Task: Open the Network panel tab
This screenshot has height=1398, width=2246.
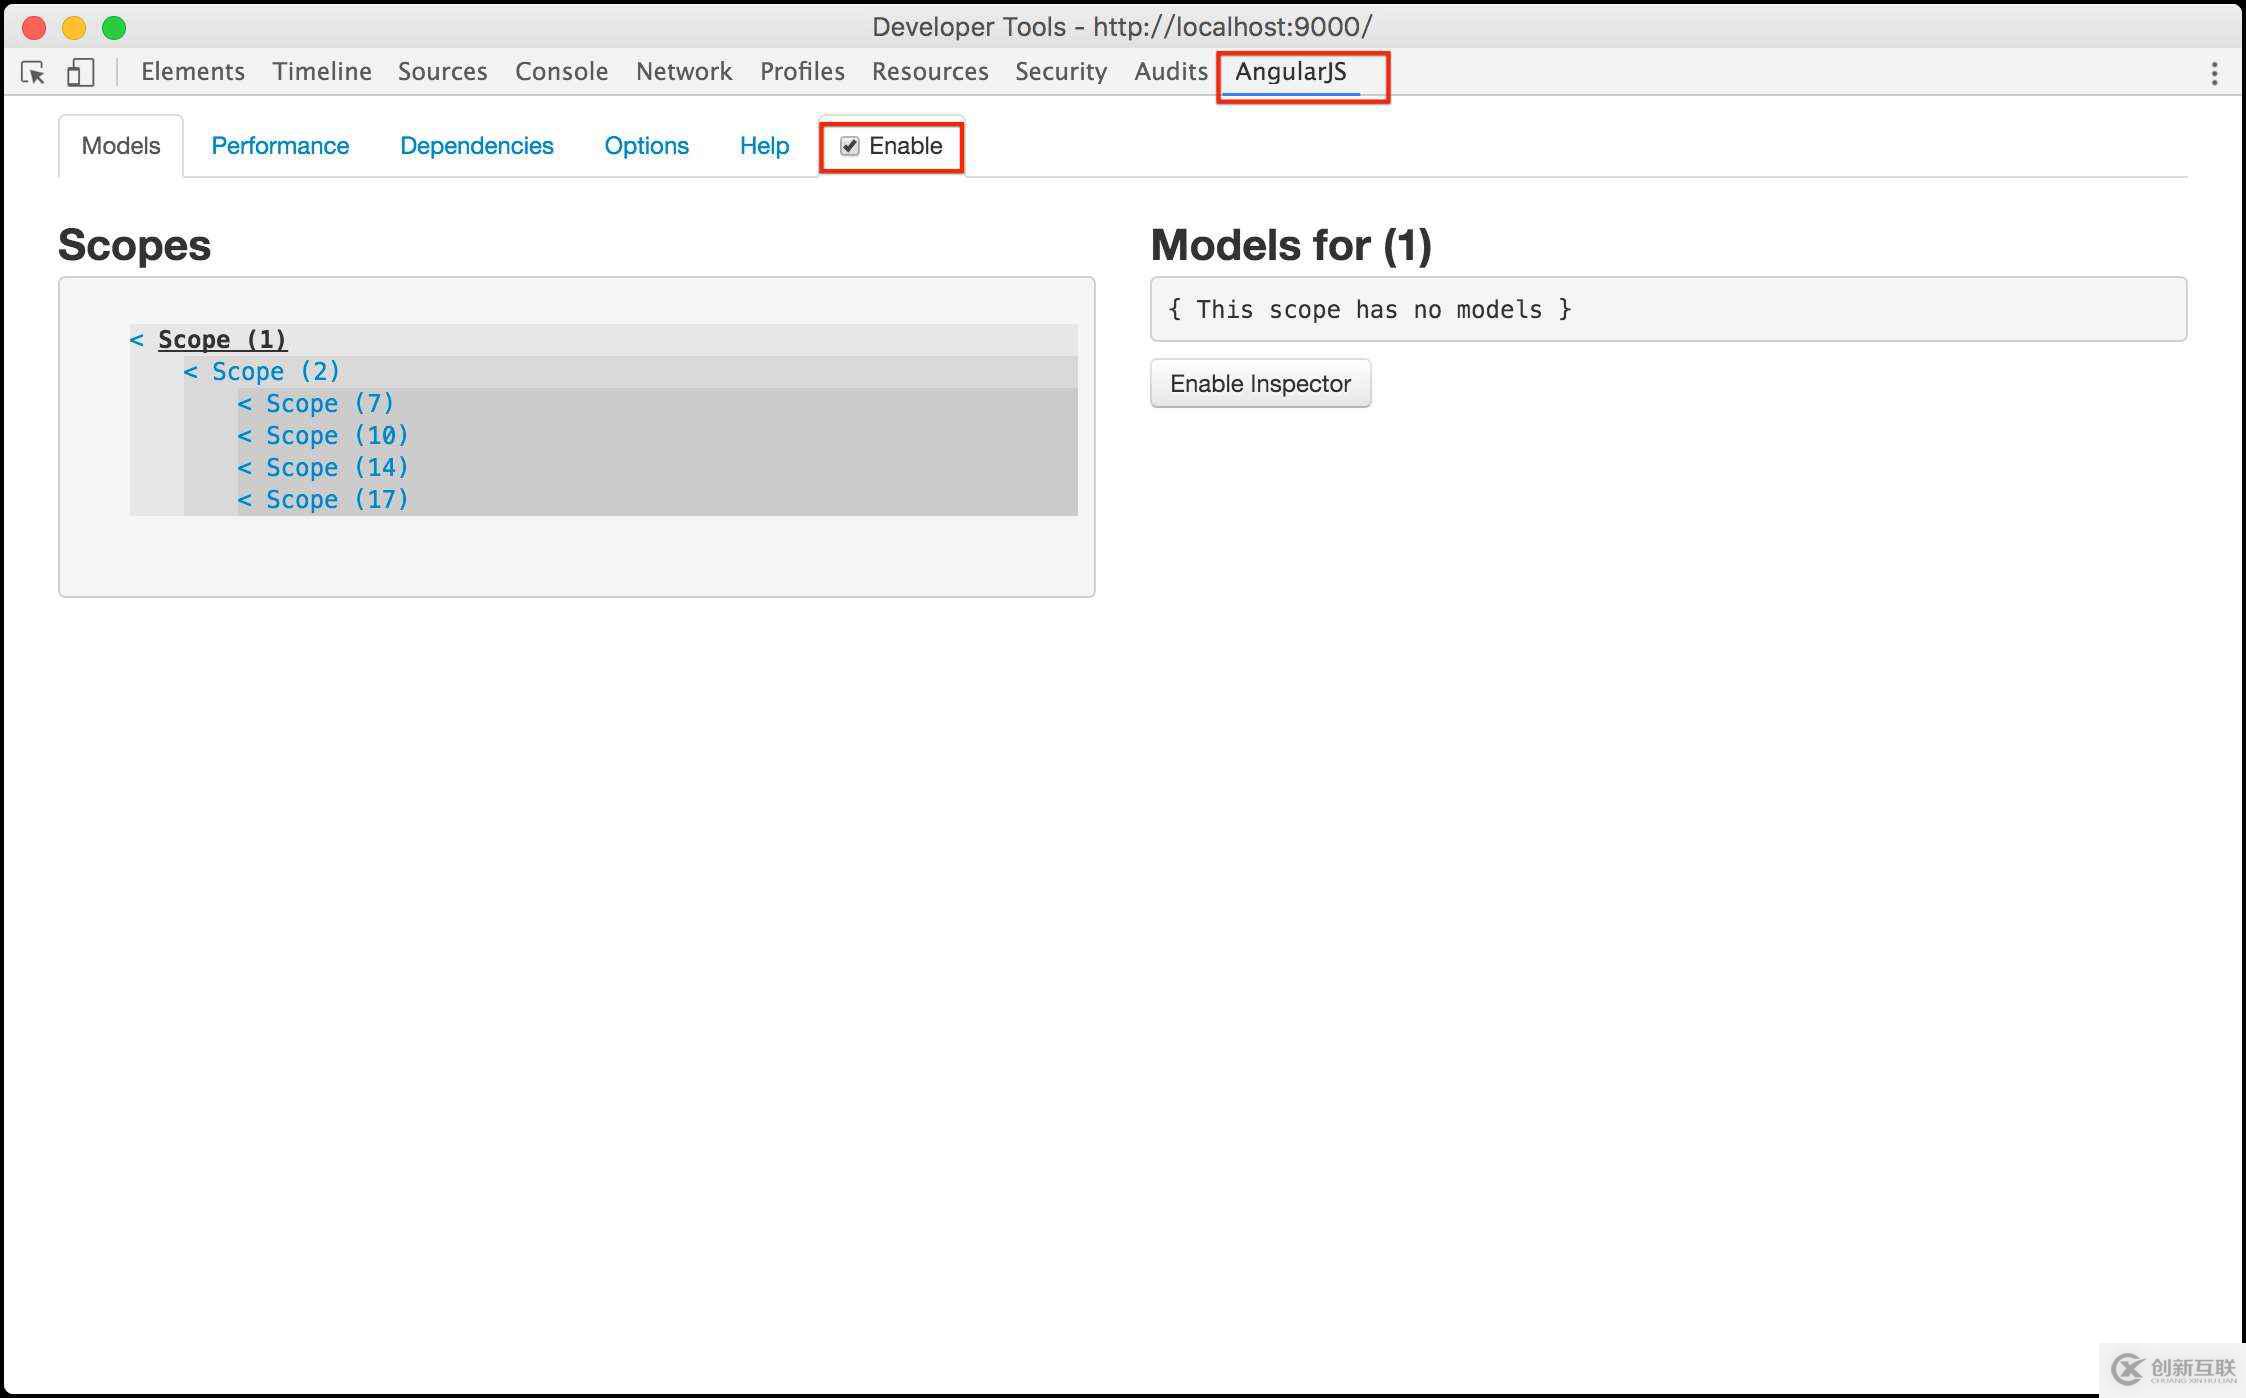Action: coord(683,71)
